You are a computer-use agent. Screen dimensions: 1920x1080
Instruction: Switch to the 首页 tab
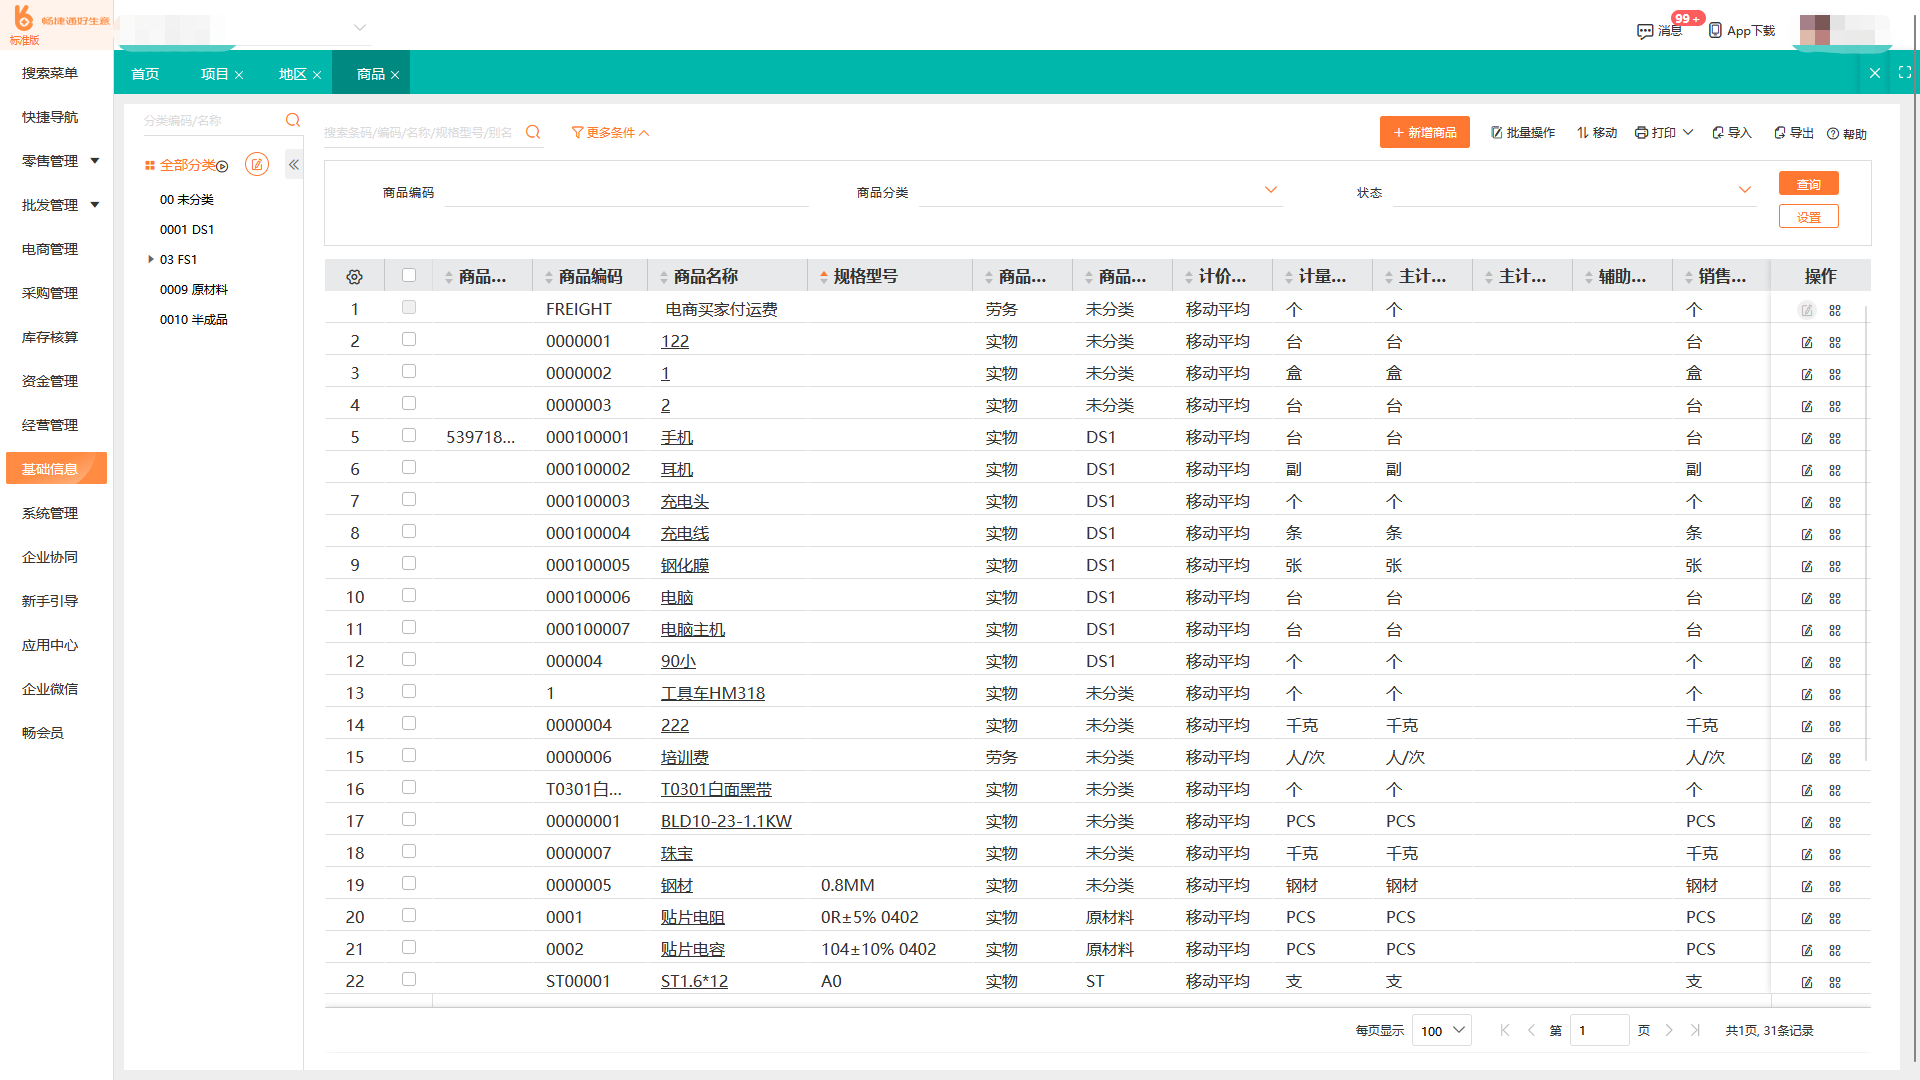(146, 73)
